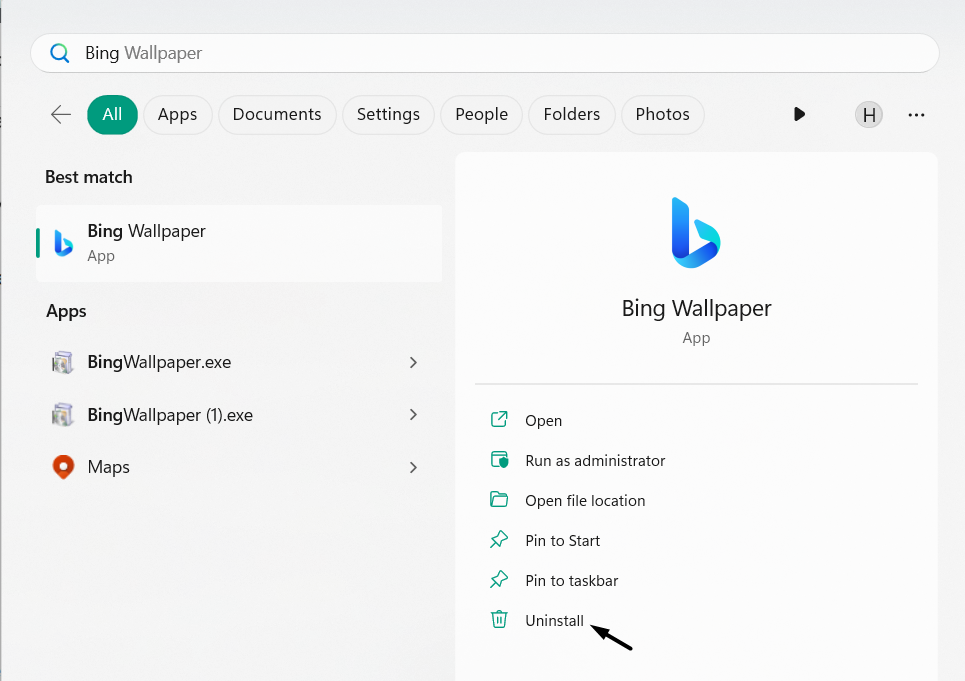Choose Pin to Start
This screenshot has width=965, height=681.
563,541
